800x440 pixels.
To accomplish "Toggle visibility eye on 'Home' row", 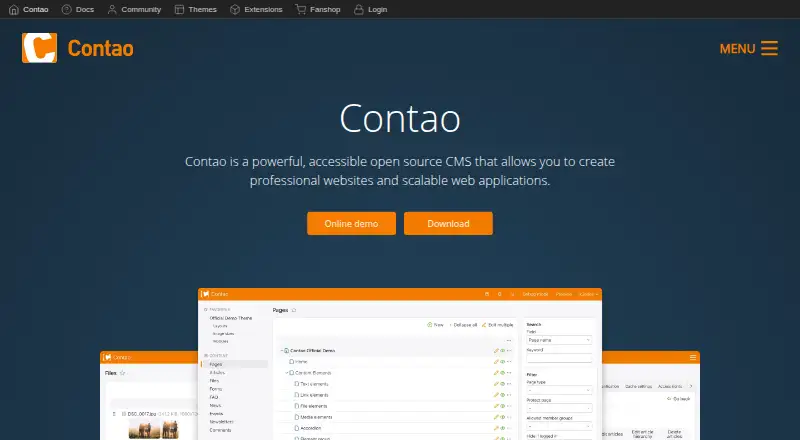I will 503,361.
